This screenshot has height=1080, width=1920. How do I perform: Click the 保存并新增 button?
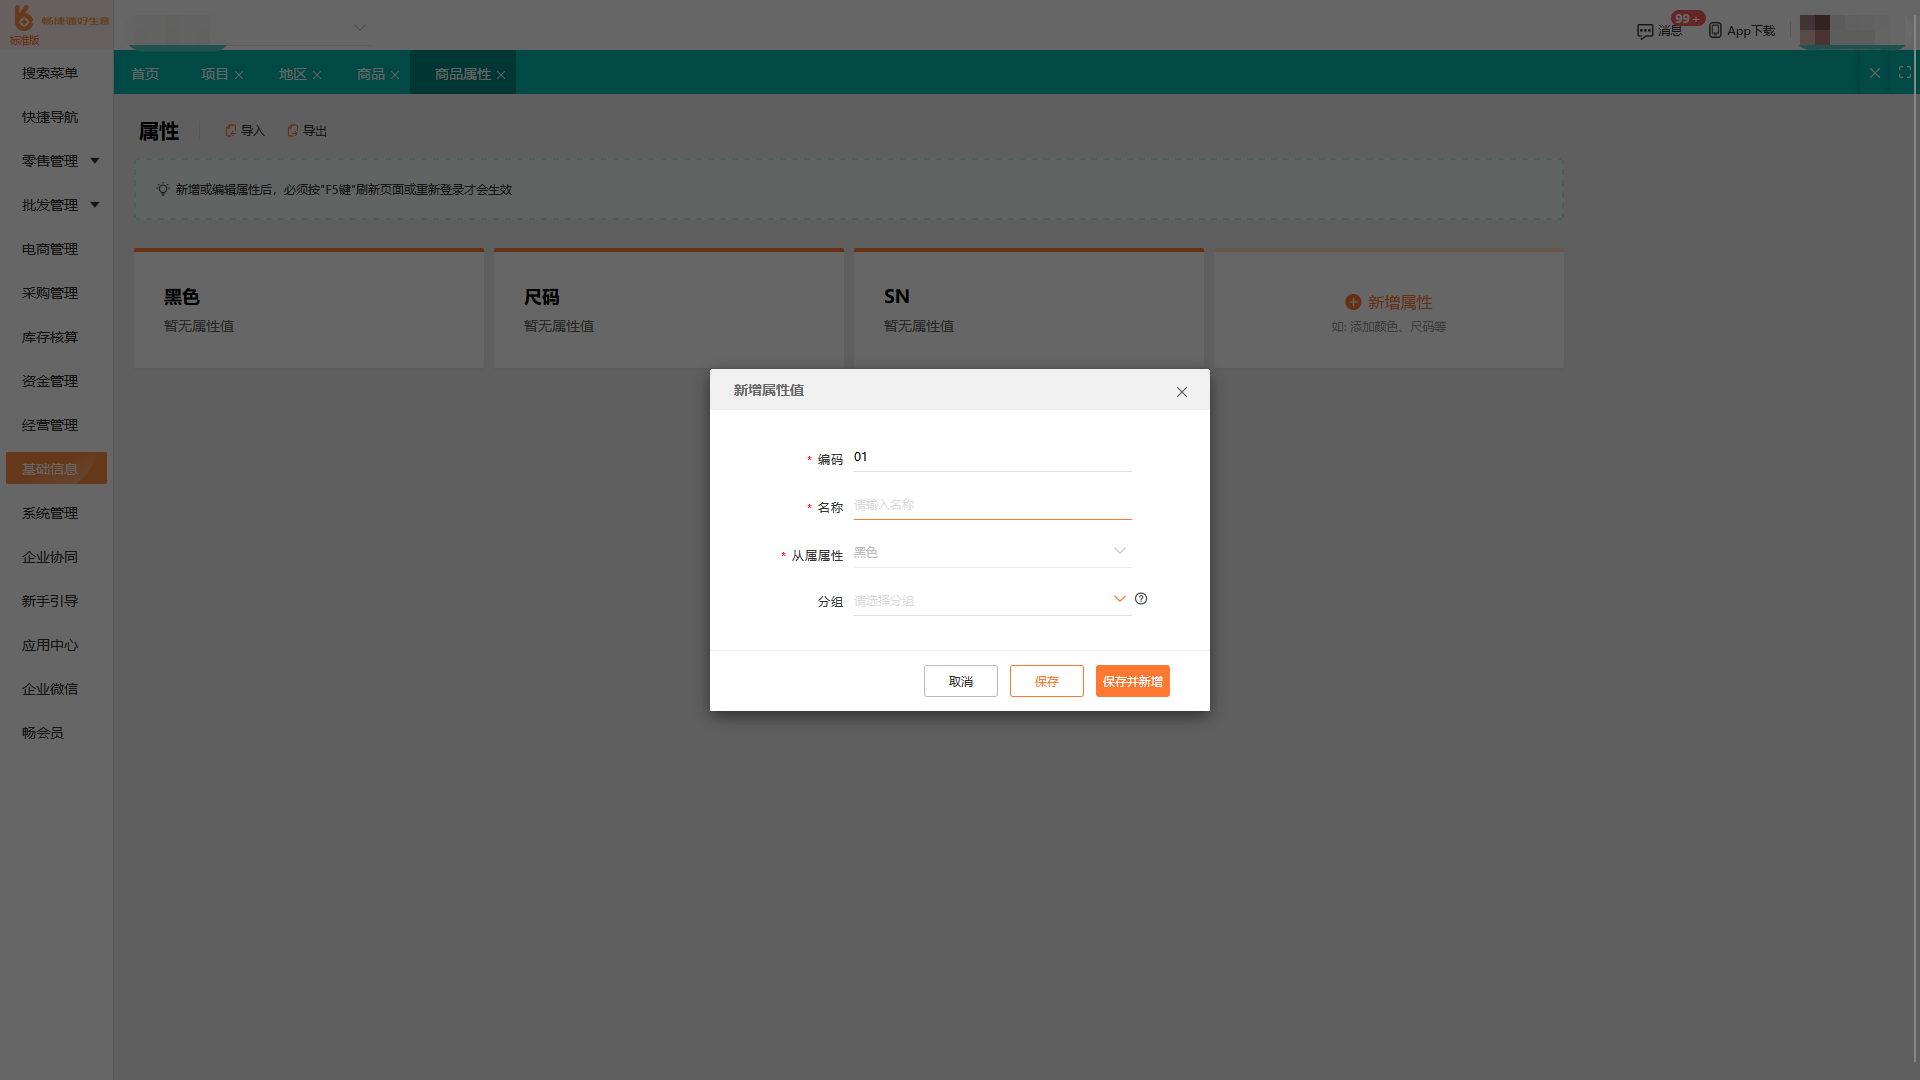(x=1133, y=680)
